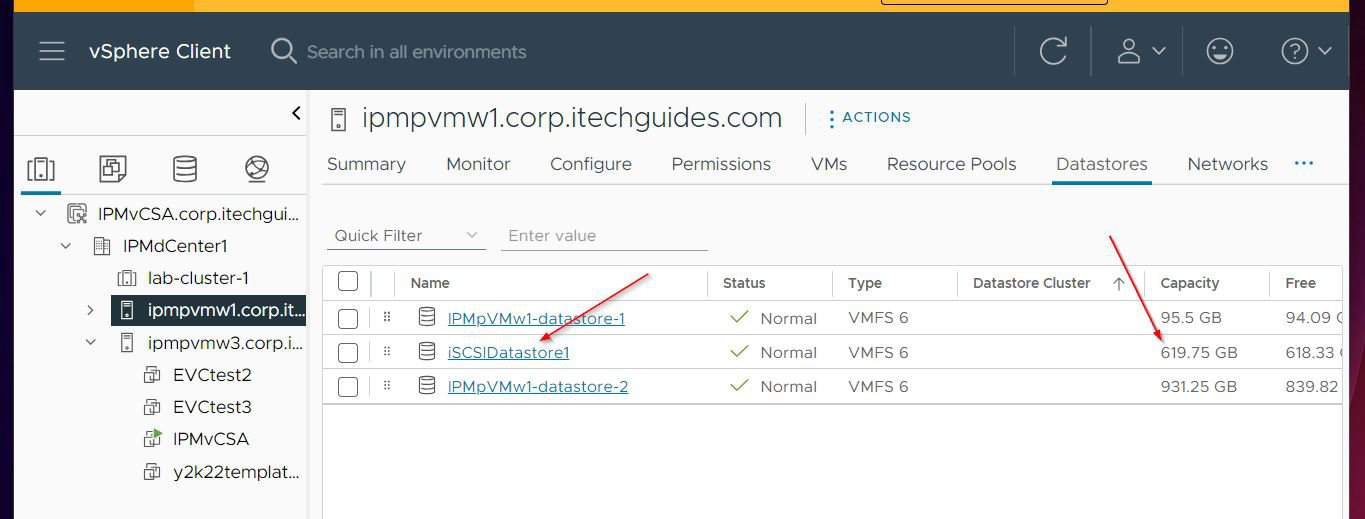1365x519 pixels.
Task: Open the hamburger navigation menu
Action: tap(52, 51)
